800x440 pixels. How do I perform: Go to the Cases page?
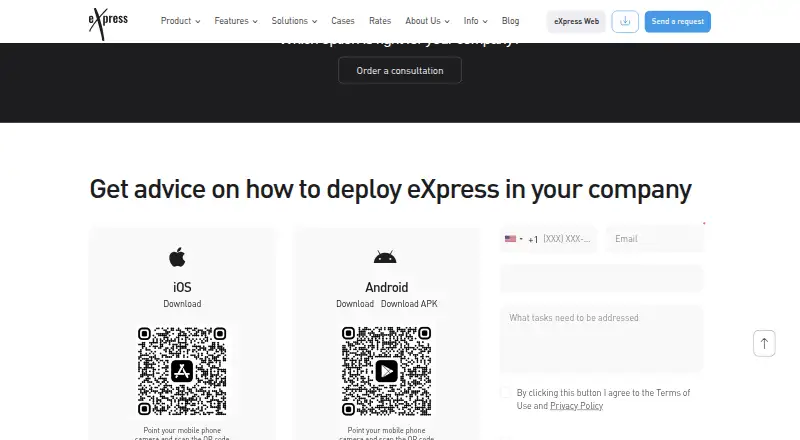[x=343, y=21]
